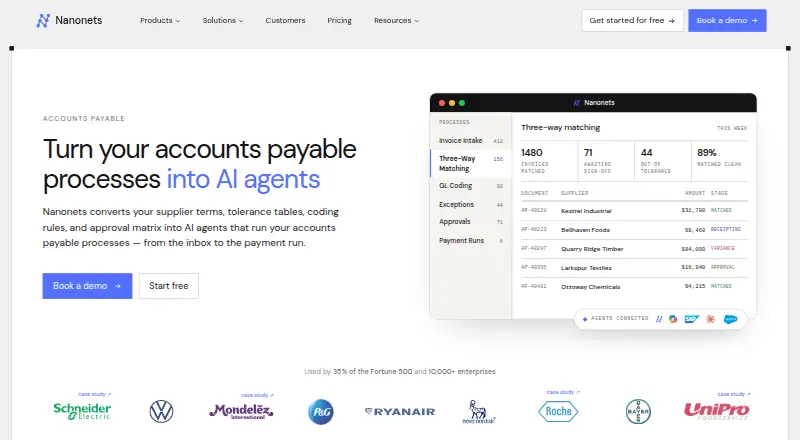
Task: Click the 71 awaiting sign-off stat
Action: tap(606, 161)
